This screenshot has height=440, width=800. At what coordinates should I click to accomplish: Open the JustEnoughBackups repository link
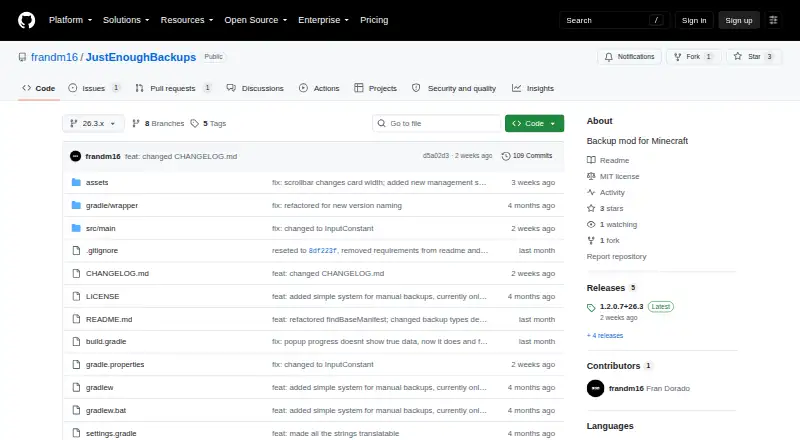click(x=141, y=57)
